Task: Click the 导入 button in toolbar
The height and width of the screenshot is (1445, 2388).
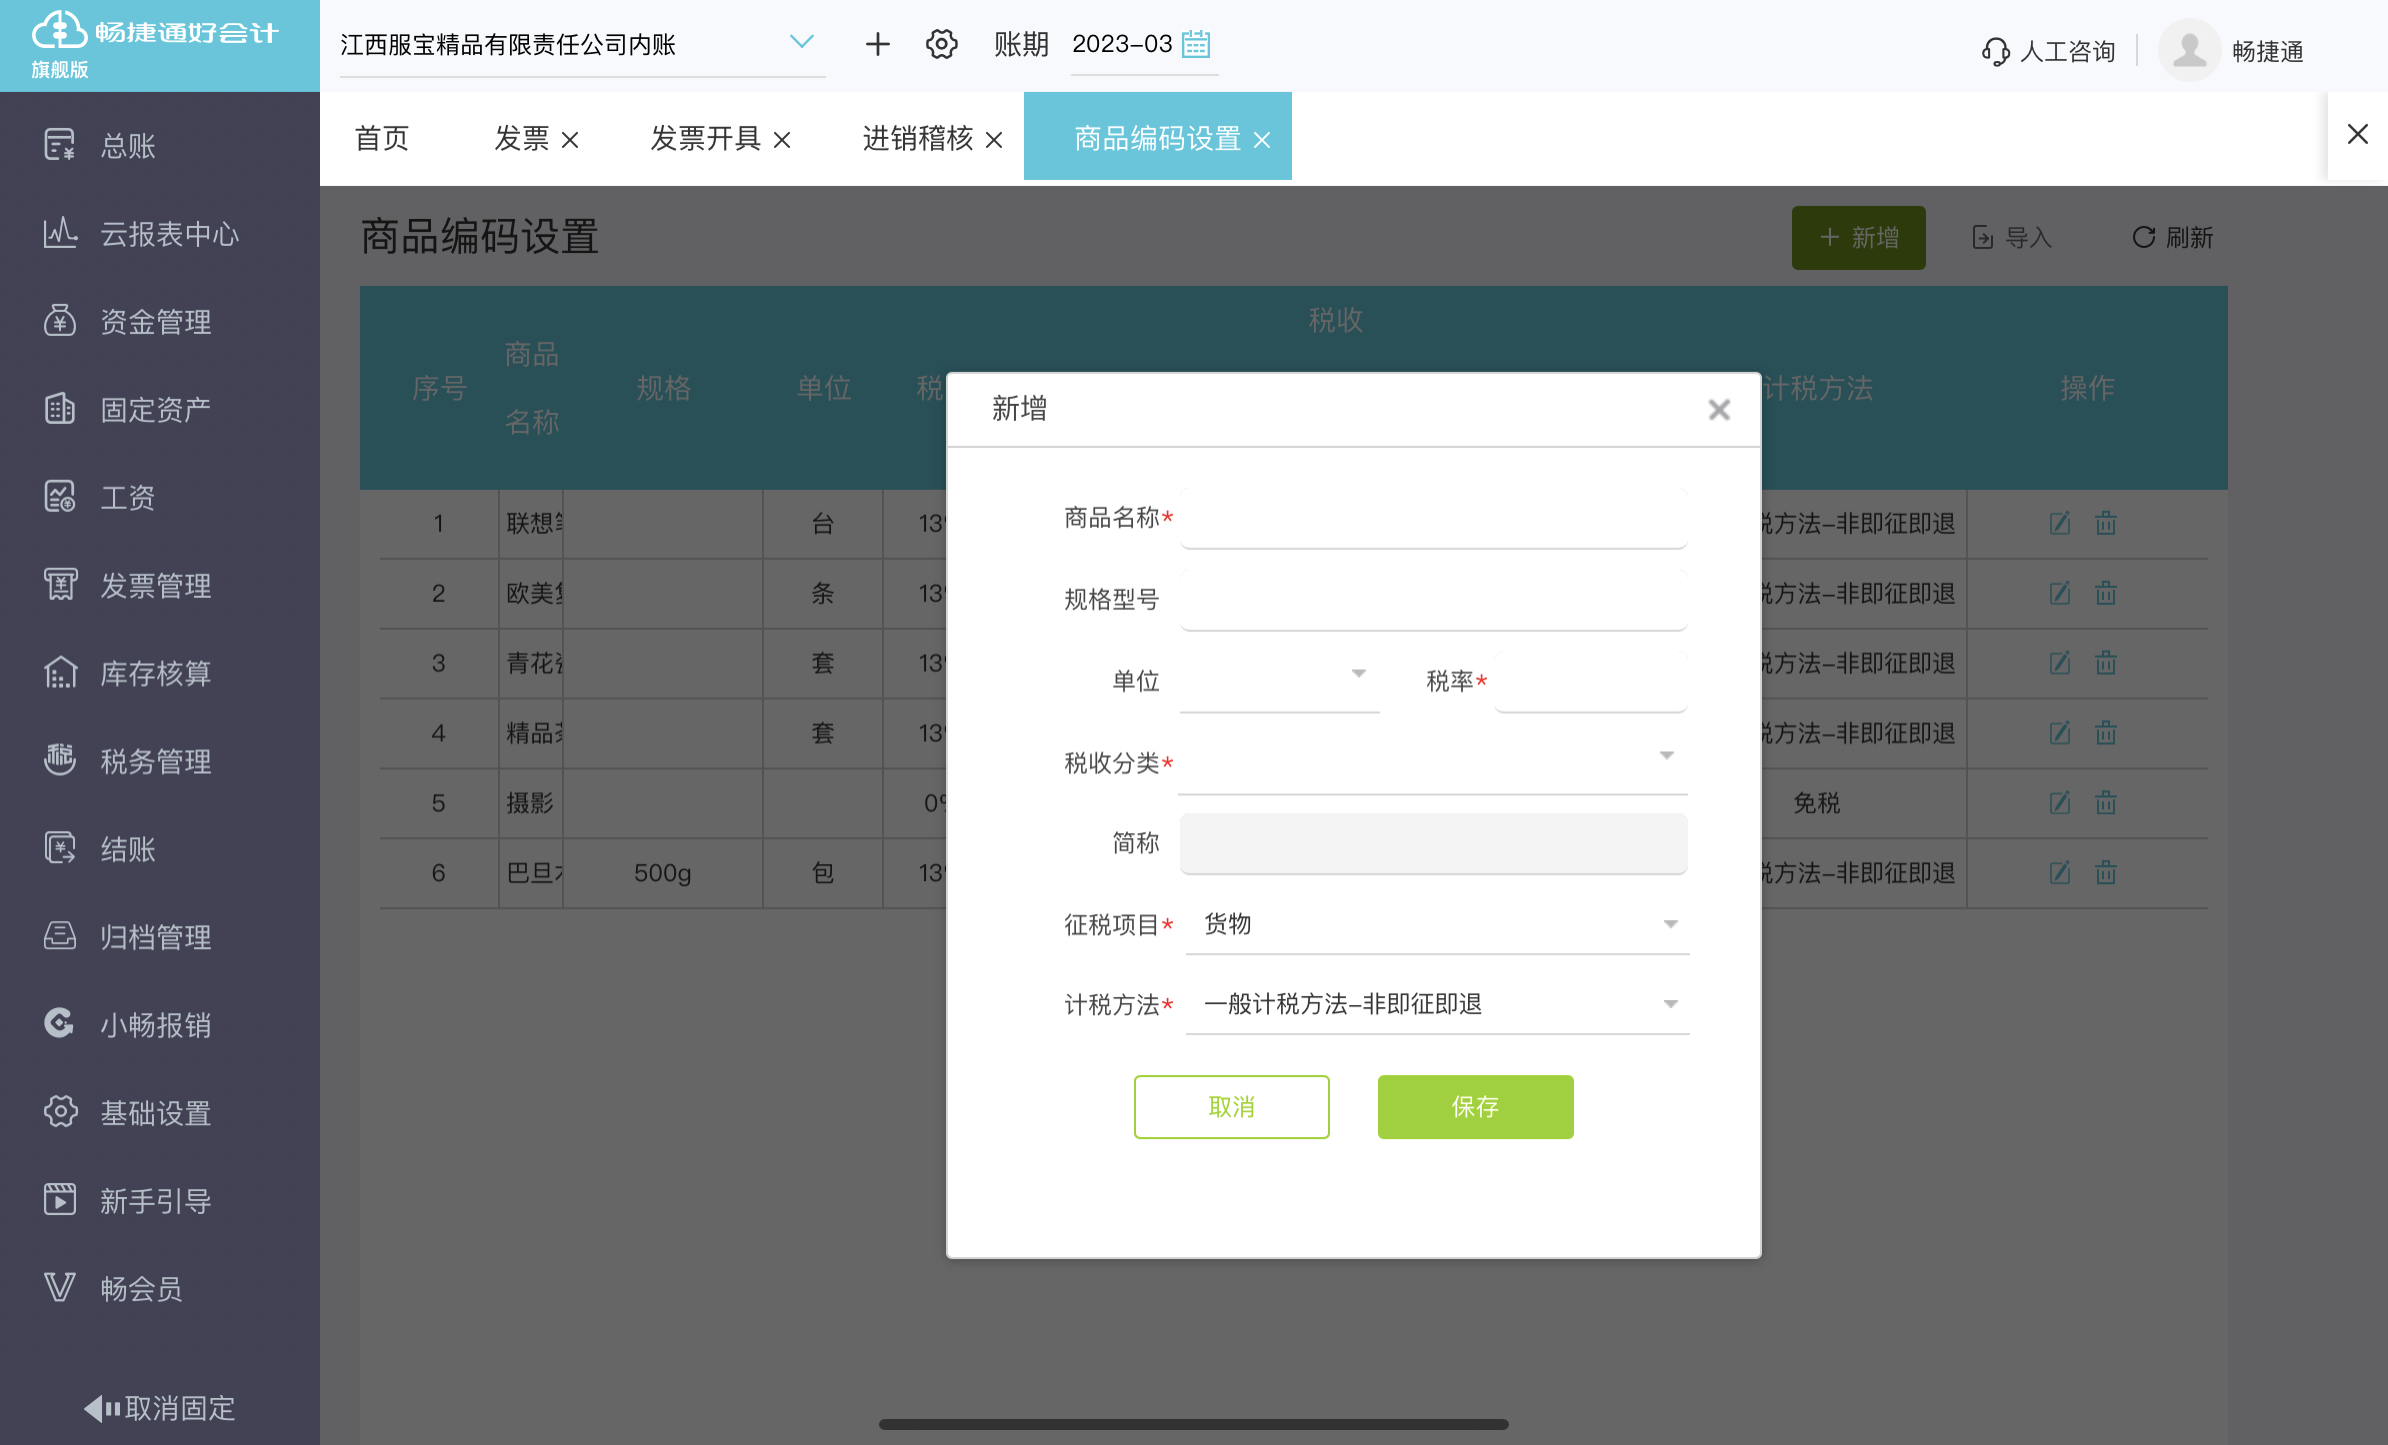Action: 2013,237
